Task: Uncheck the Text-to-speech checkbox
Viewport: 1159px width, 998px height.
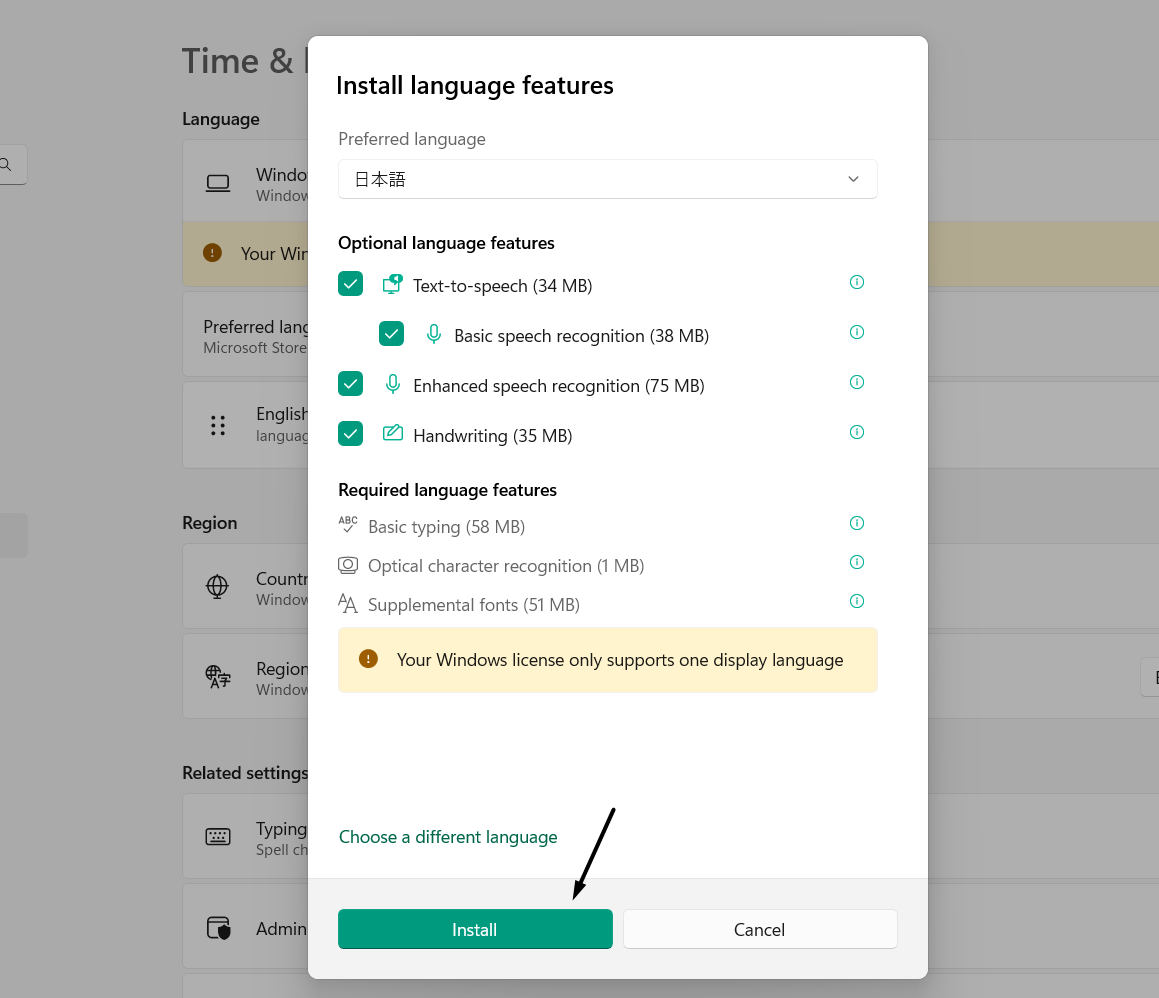Action: click(x=350, y=283)
